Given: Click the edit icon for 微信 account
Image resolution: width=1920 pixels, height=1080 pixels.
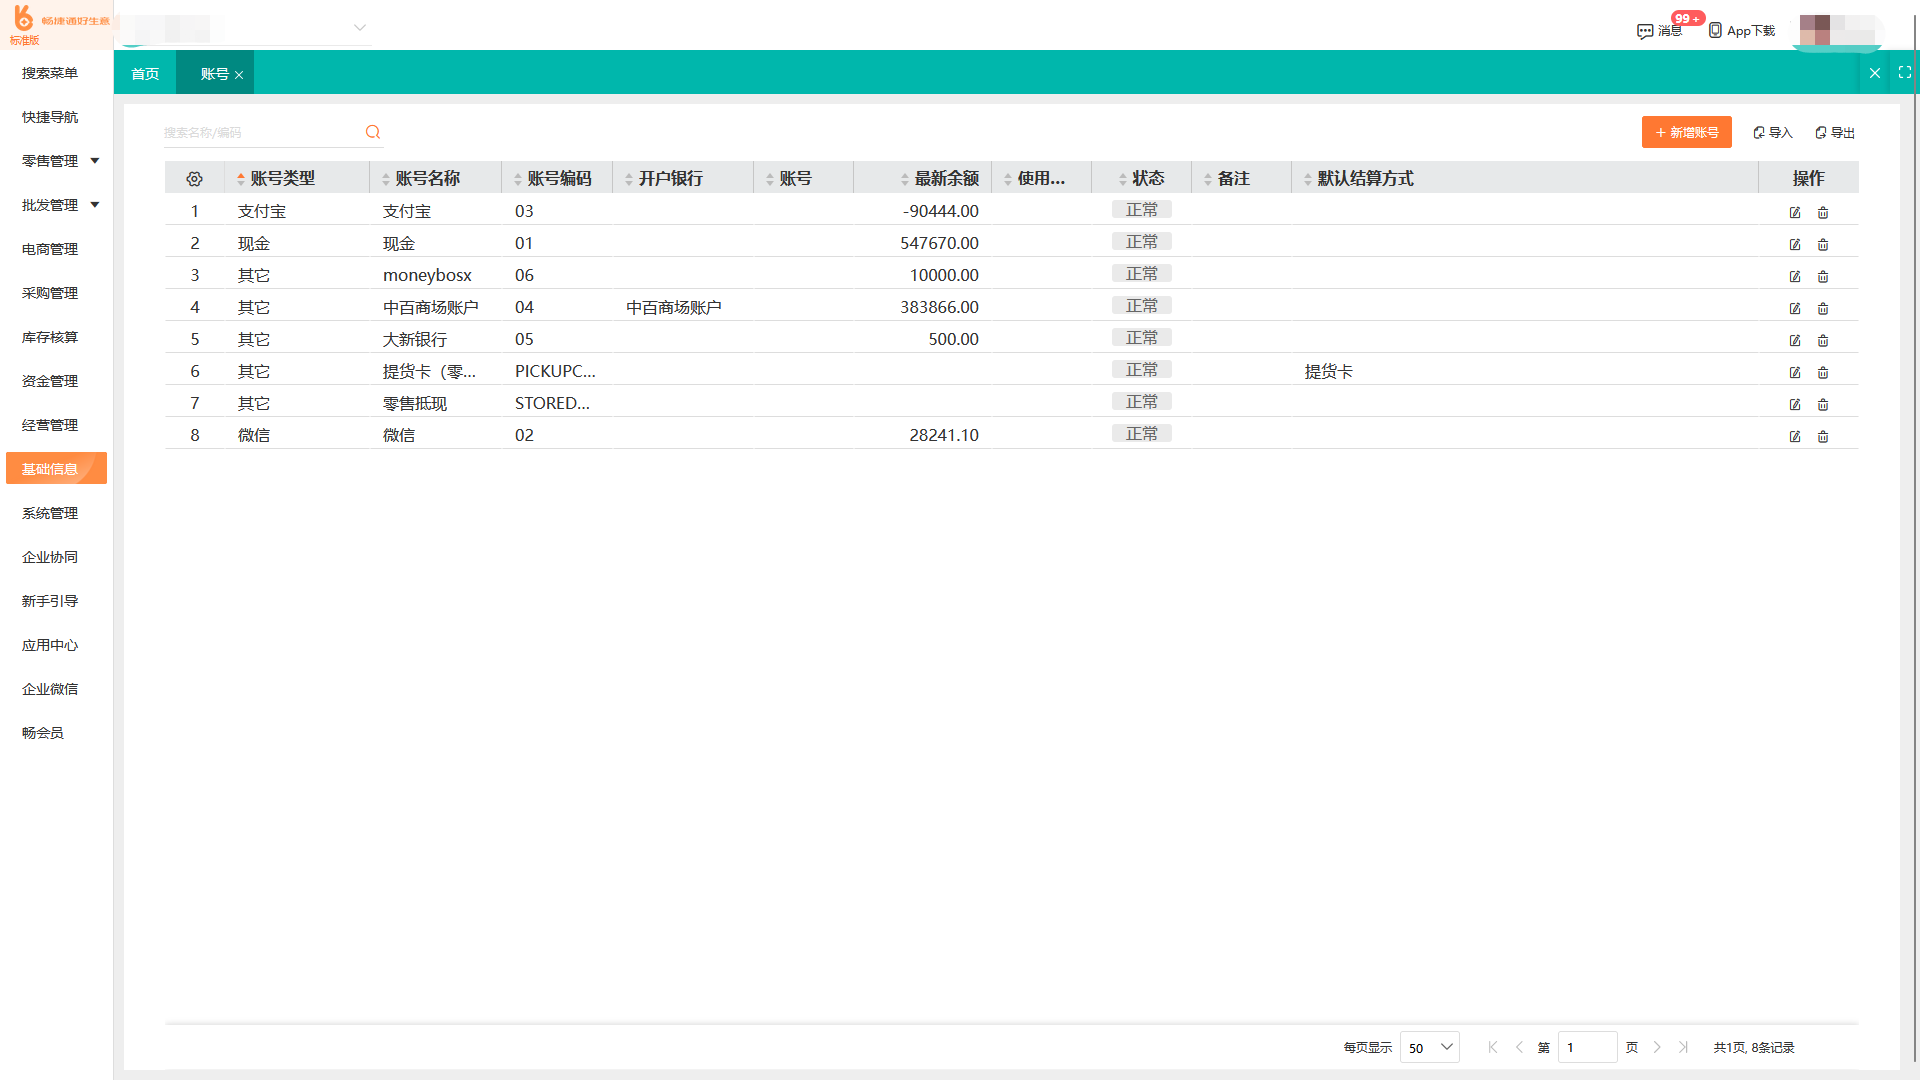Looking at the screenshot, I should click(x=1796, y=434).
